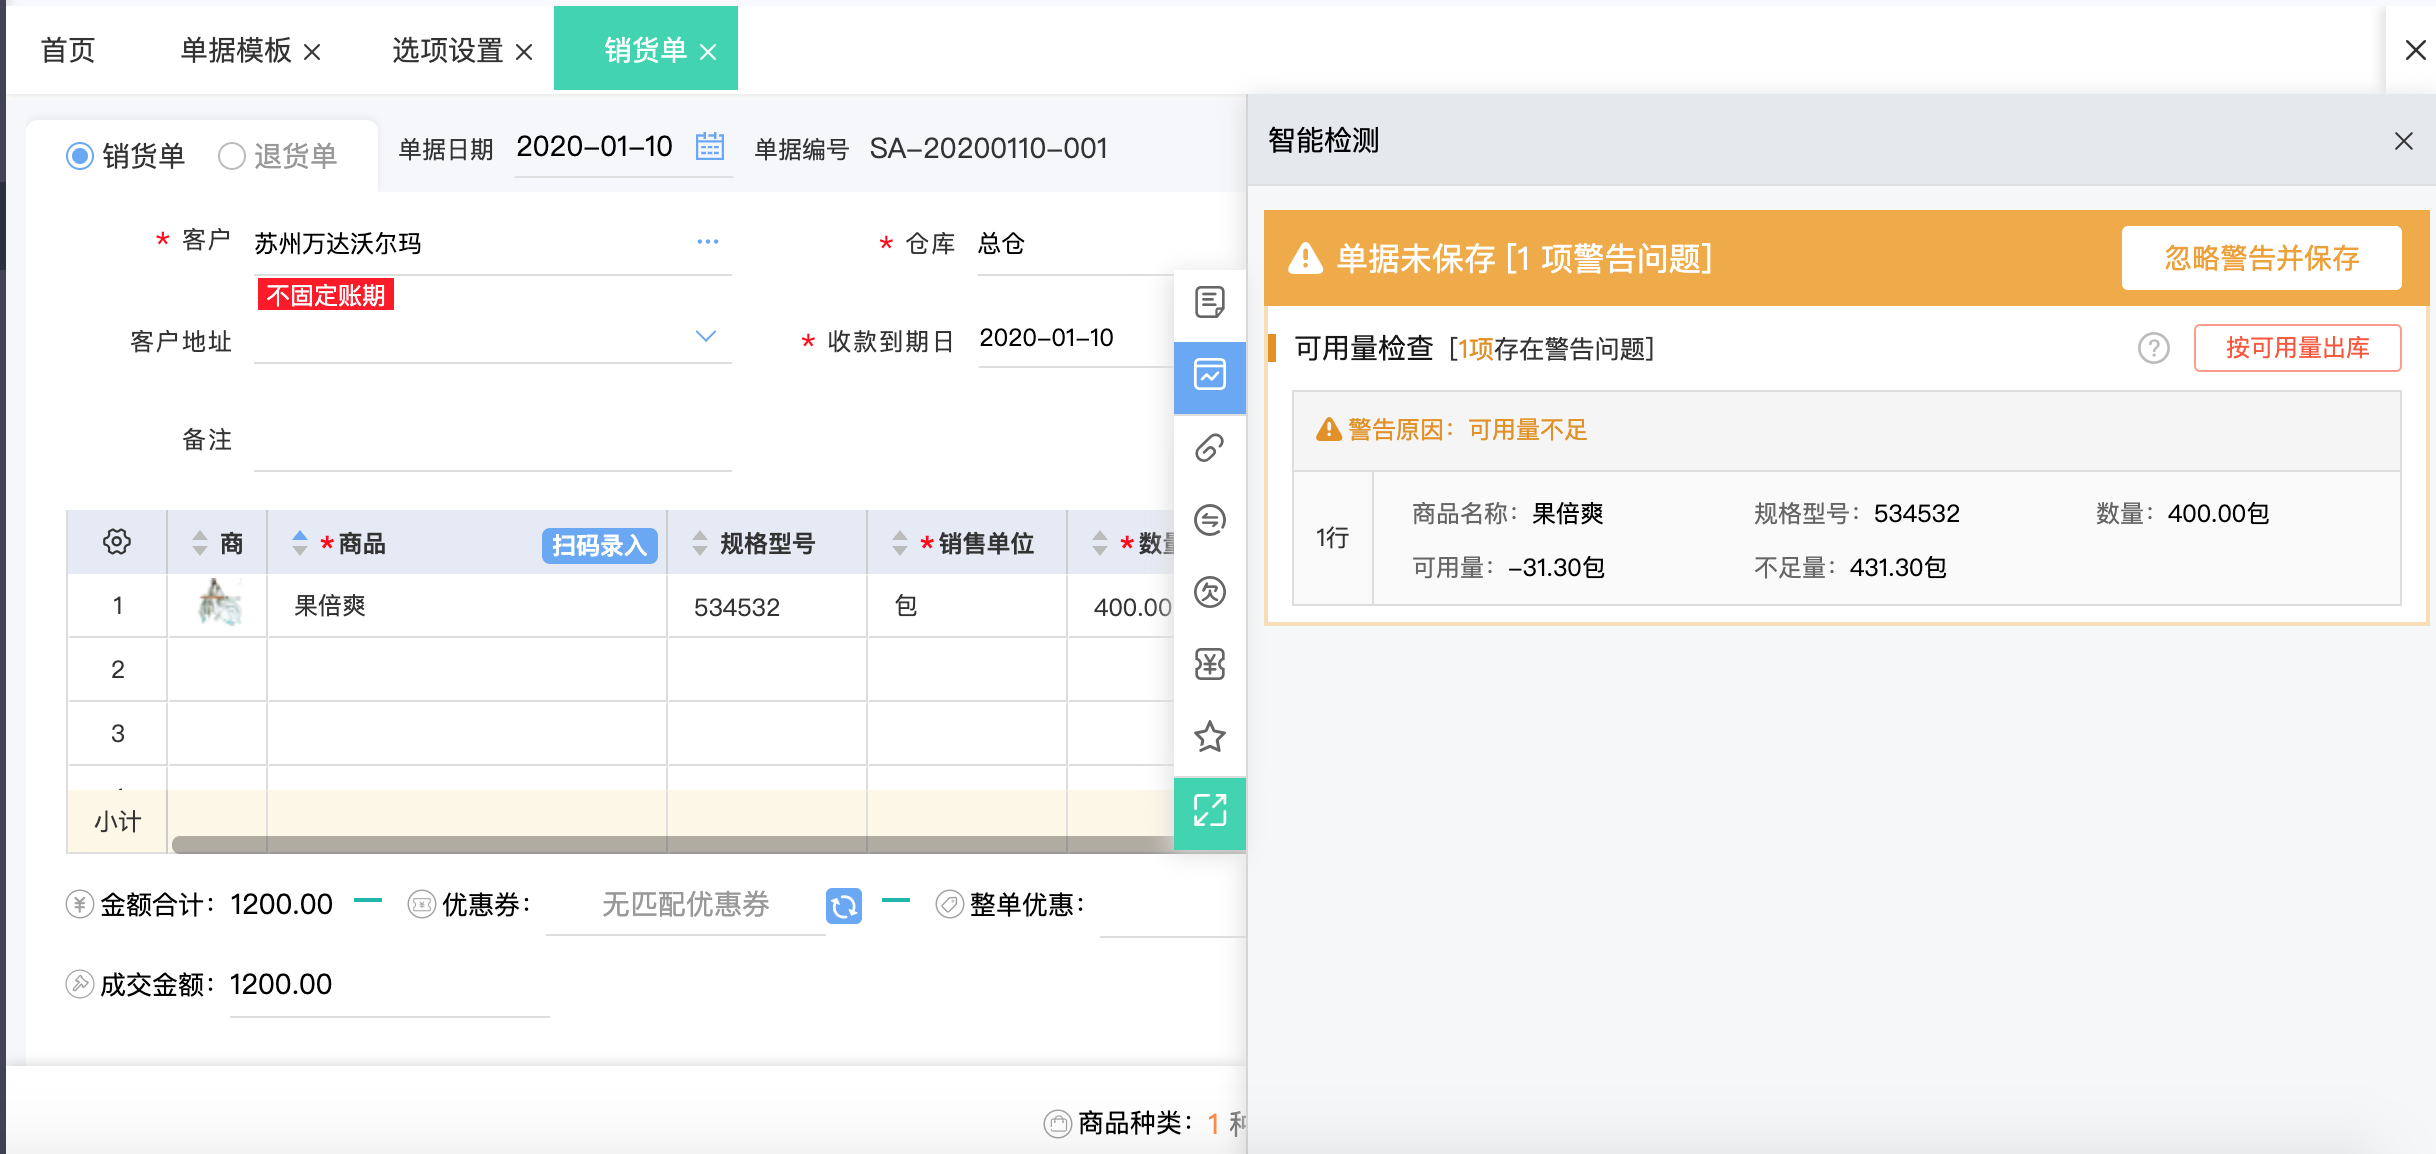Click the scan/barcode 扫码录入 icon

point(595,545)
